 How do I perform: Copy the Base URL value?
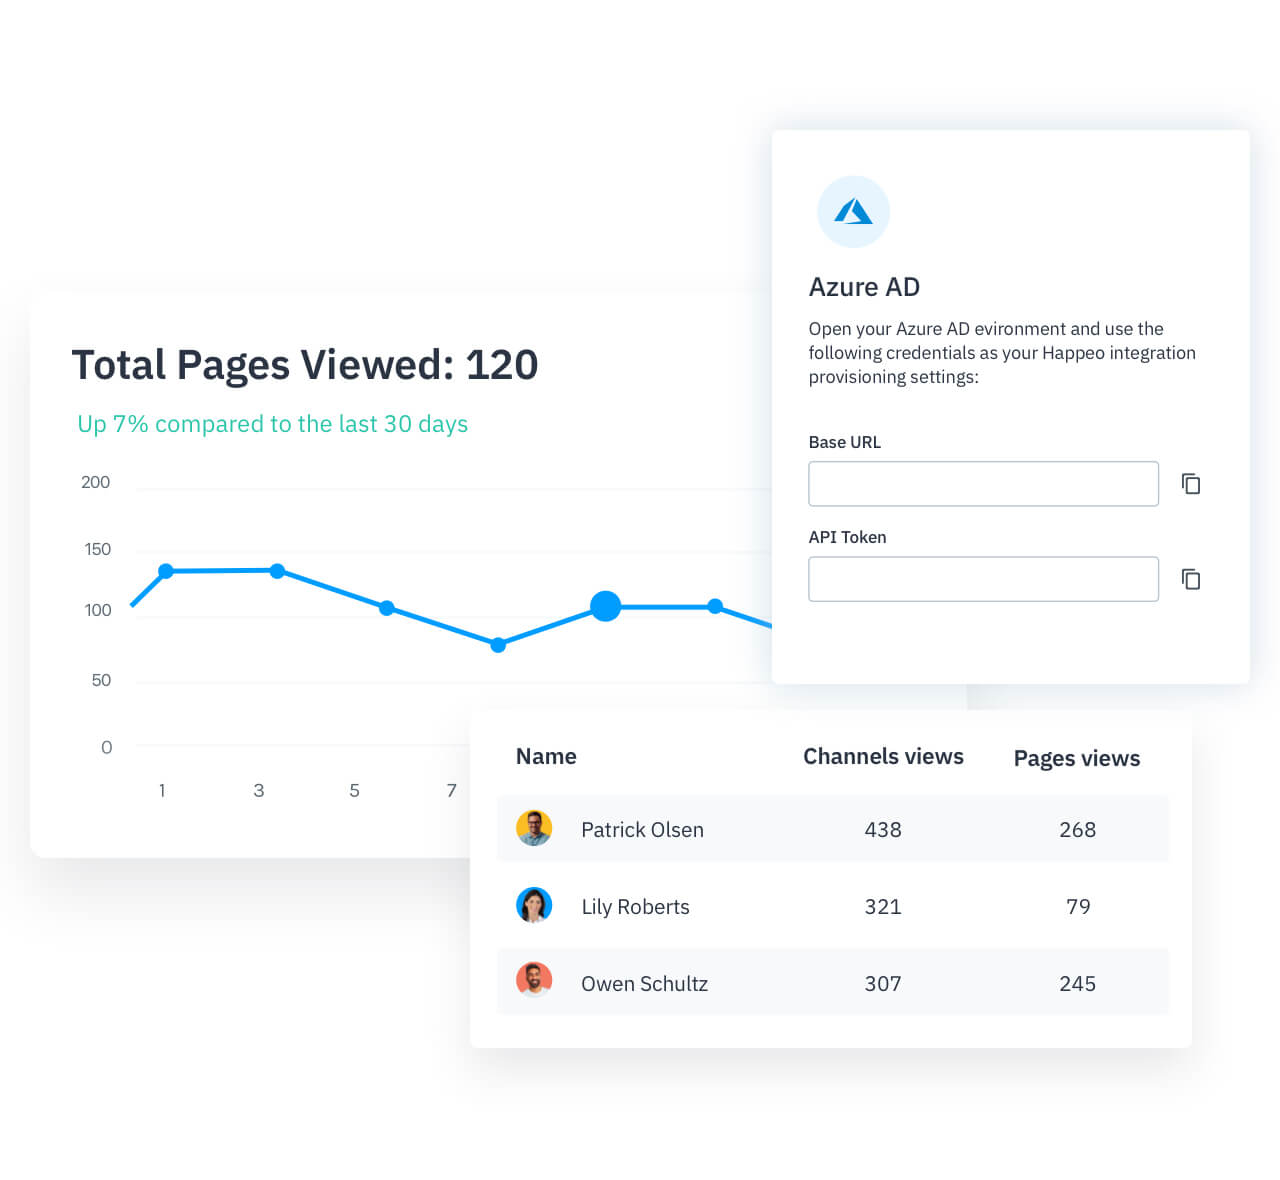coord(1190,484)
